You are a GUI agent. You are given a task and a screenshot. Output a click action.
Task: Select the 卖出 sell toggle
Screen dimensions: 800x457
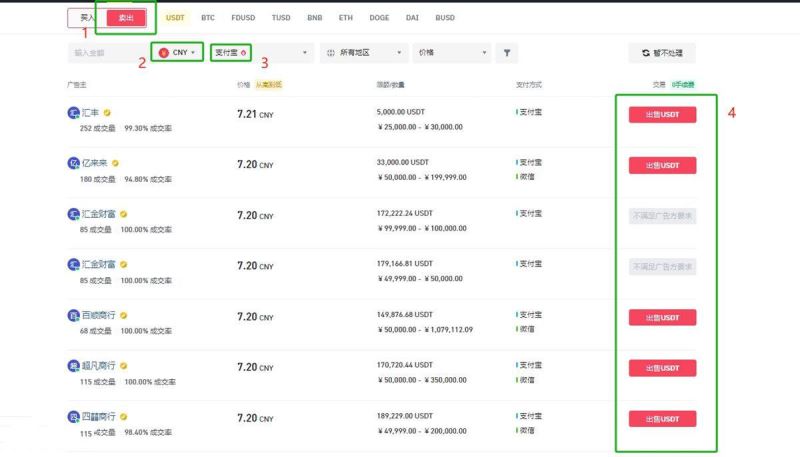(x=125, y=18)
